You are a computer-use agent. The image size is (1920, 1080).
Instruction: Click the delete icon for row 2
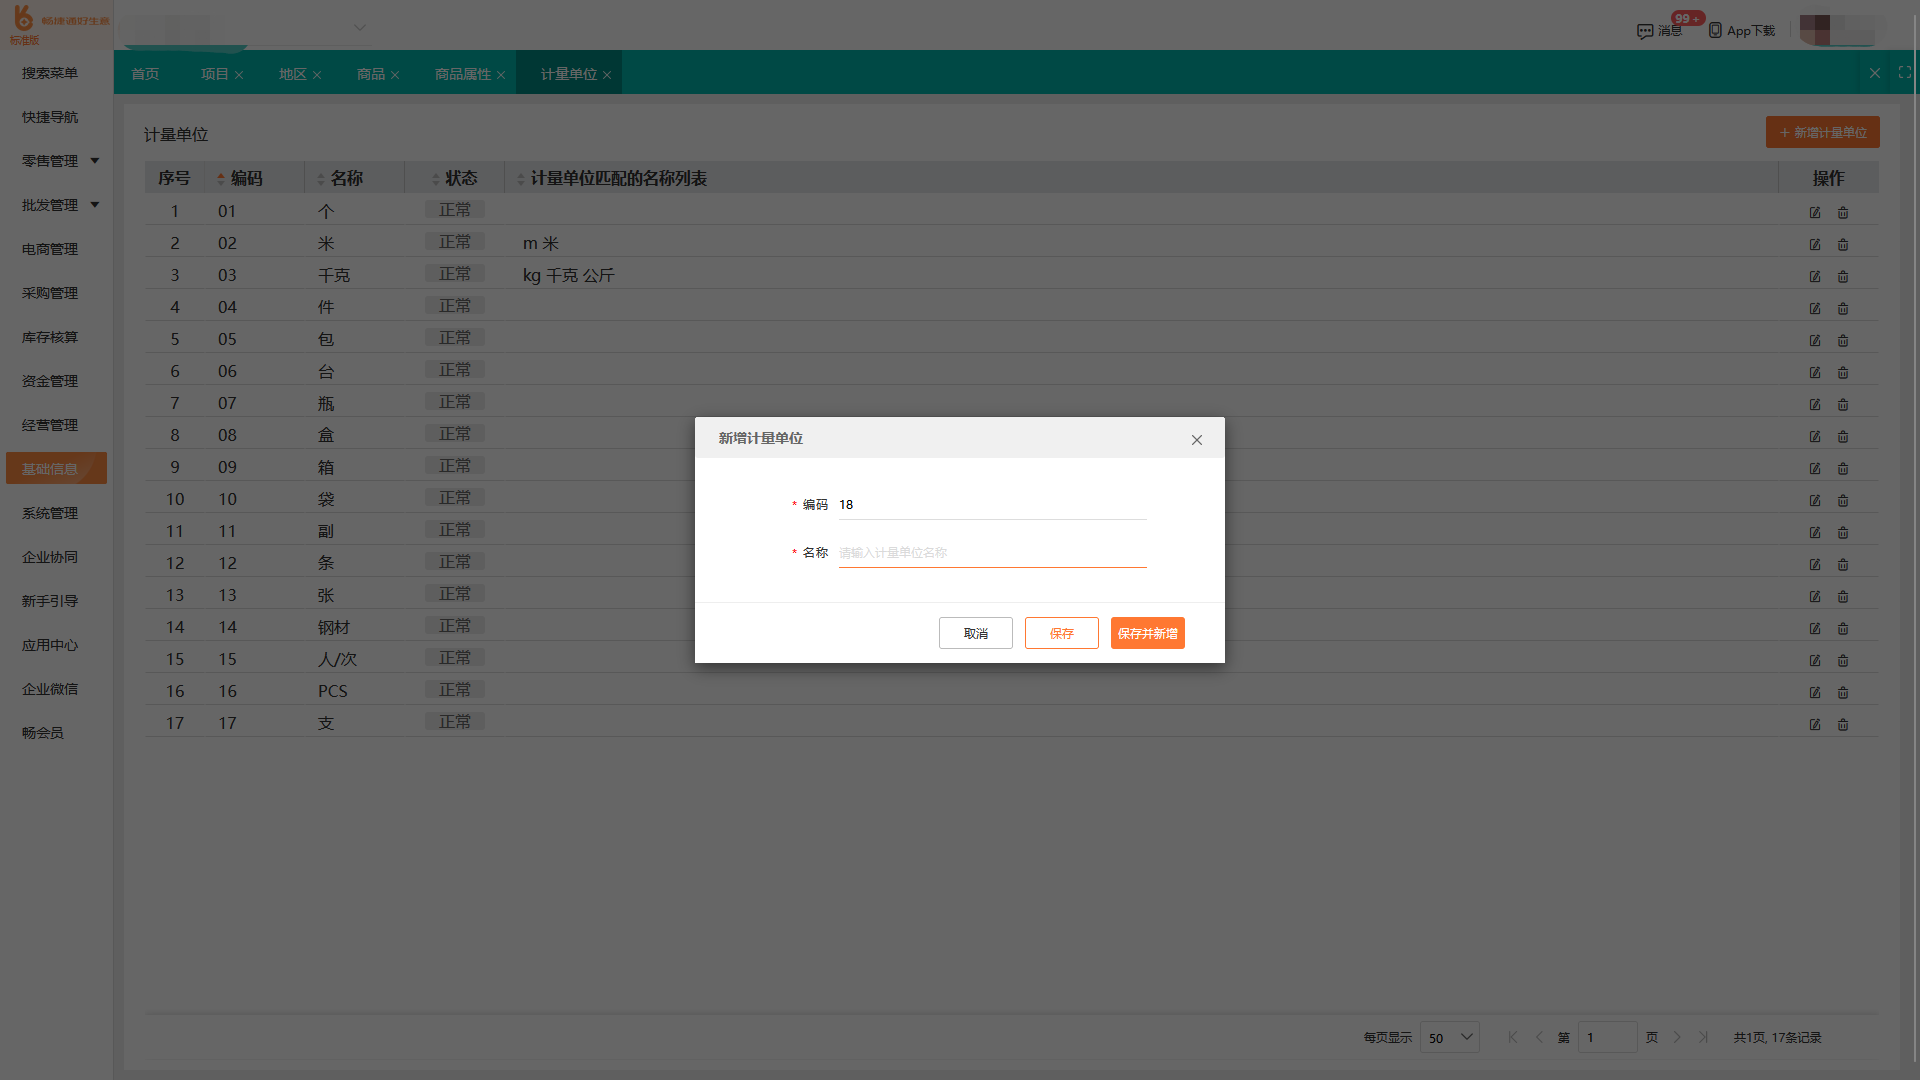(x=1844, y=244)
